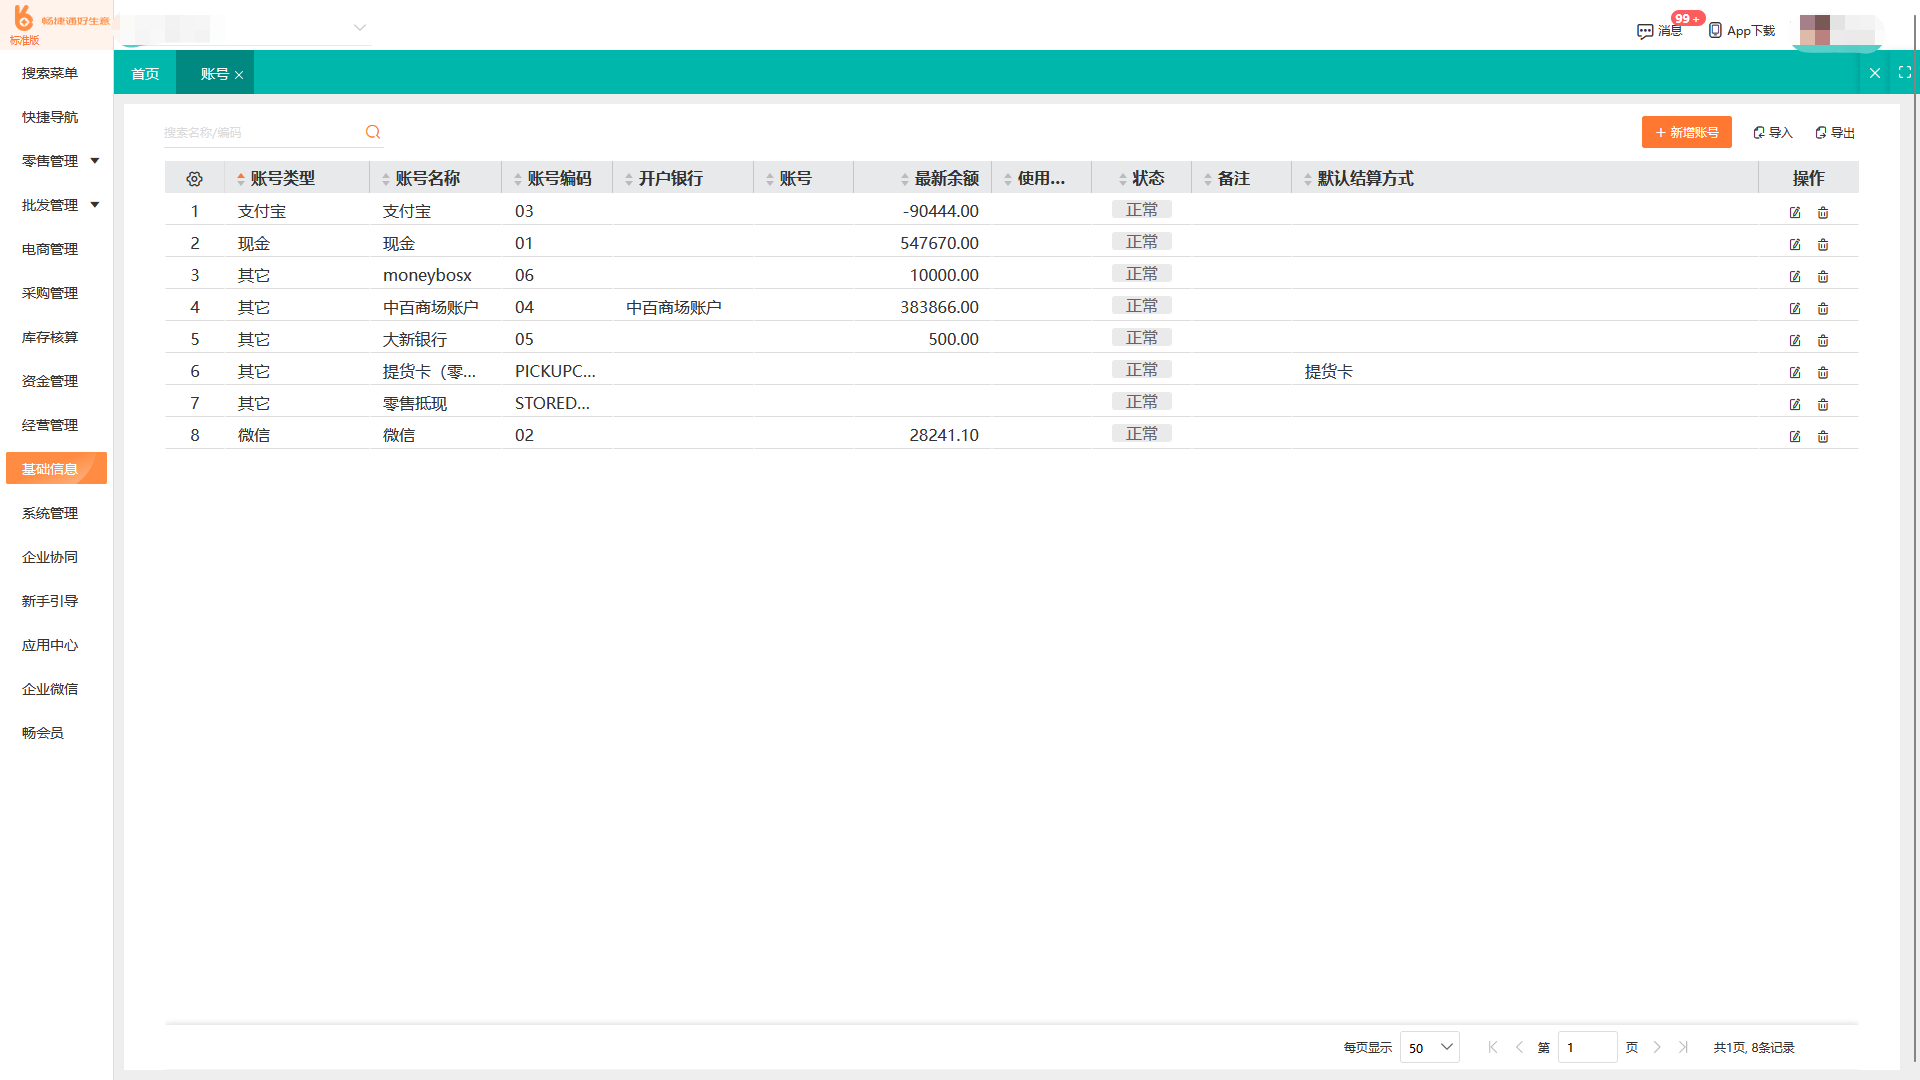Click the export 导出 icon button

click(1836, 132)
